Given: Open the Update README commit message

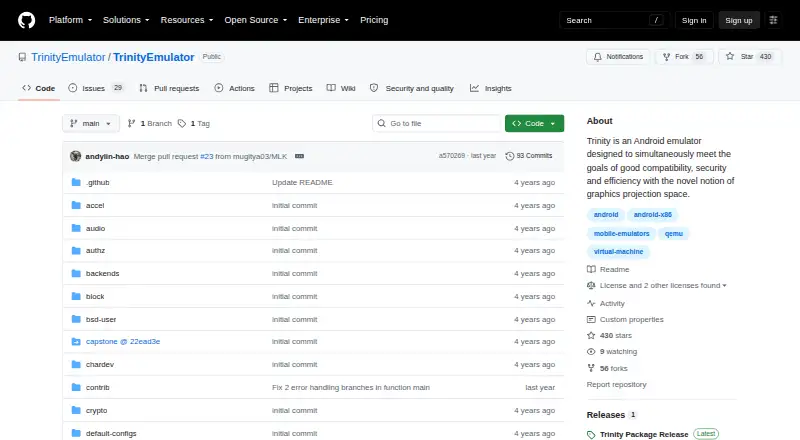Looking at the screenshot, I should click(x=302, y=182).
